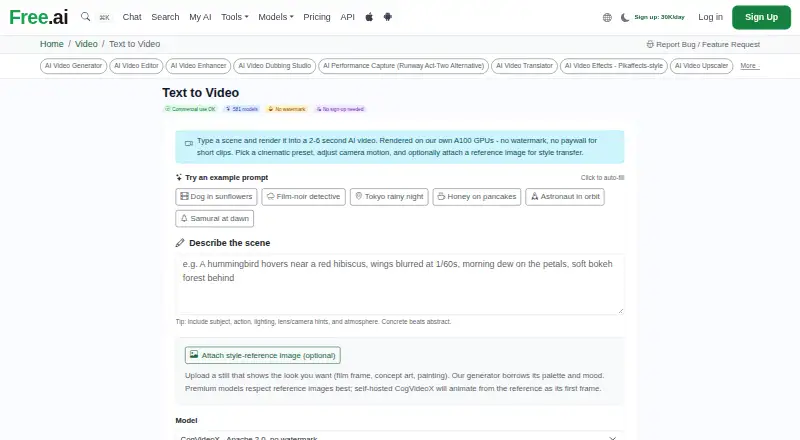Screen dimensions: 800x440
Task: Click the prompt tip text below the text area
Action: tap(313, 322)
